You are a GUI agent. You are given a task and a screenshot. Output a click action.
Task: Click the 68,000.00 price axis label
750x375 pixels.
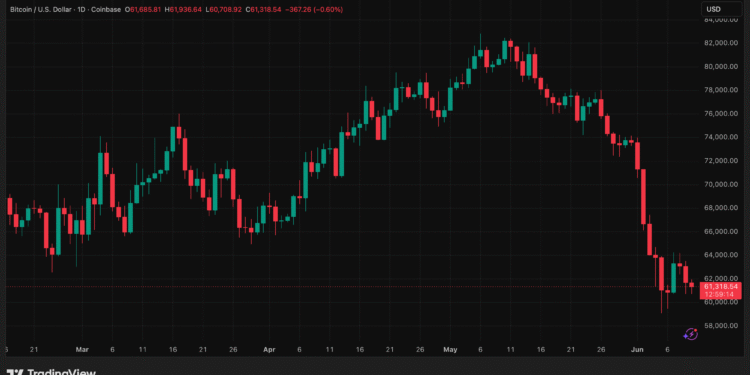(x=720, y=208)
